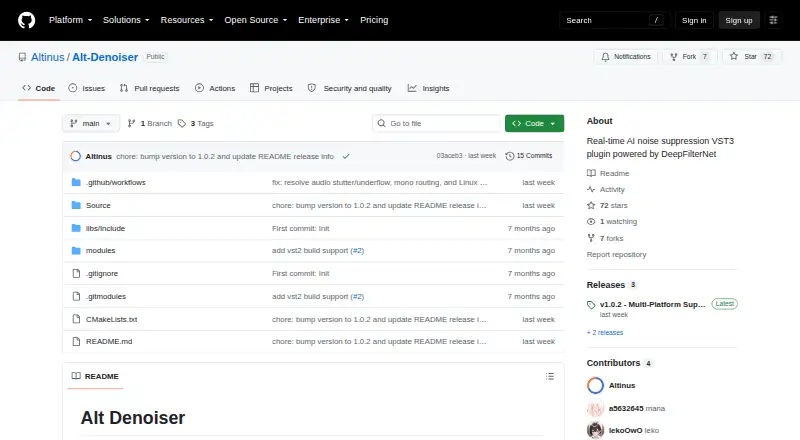Open the GitHub homepage logo
800x440 pixels.
click(x=27, y=20)
